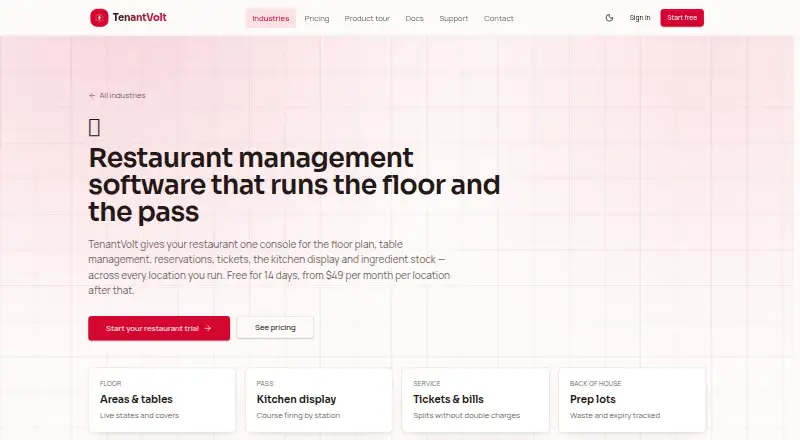
Task: Open the Industries nav item
Action: (x=270, y=18)
